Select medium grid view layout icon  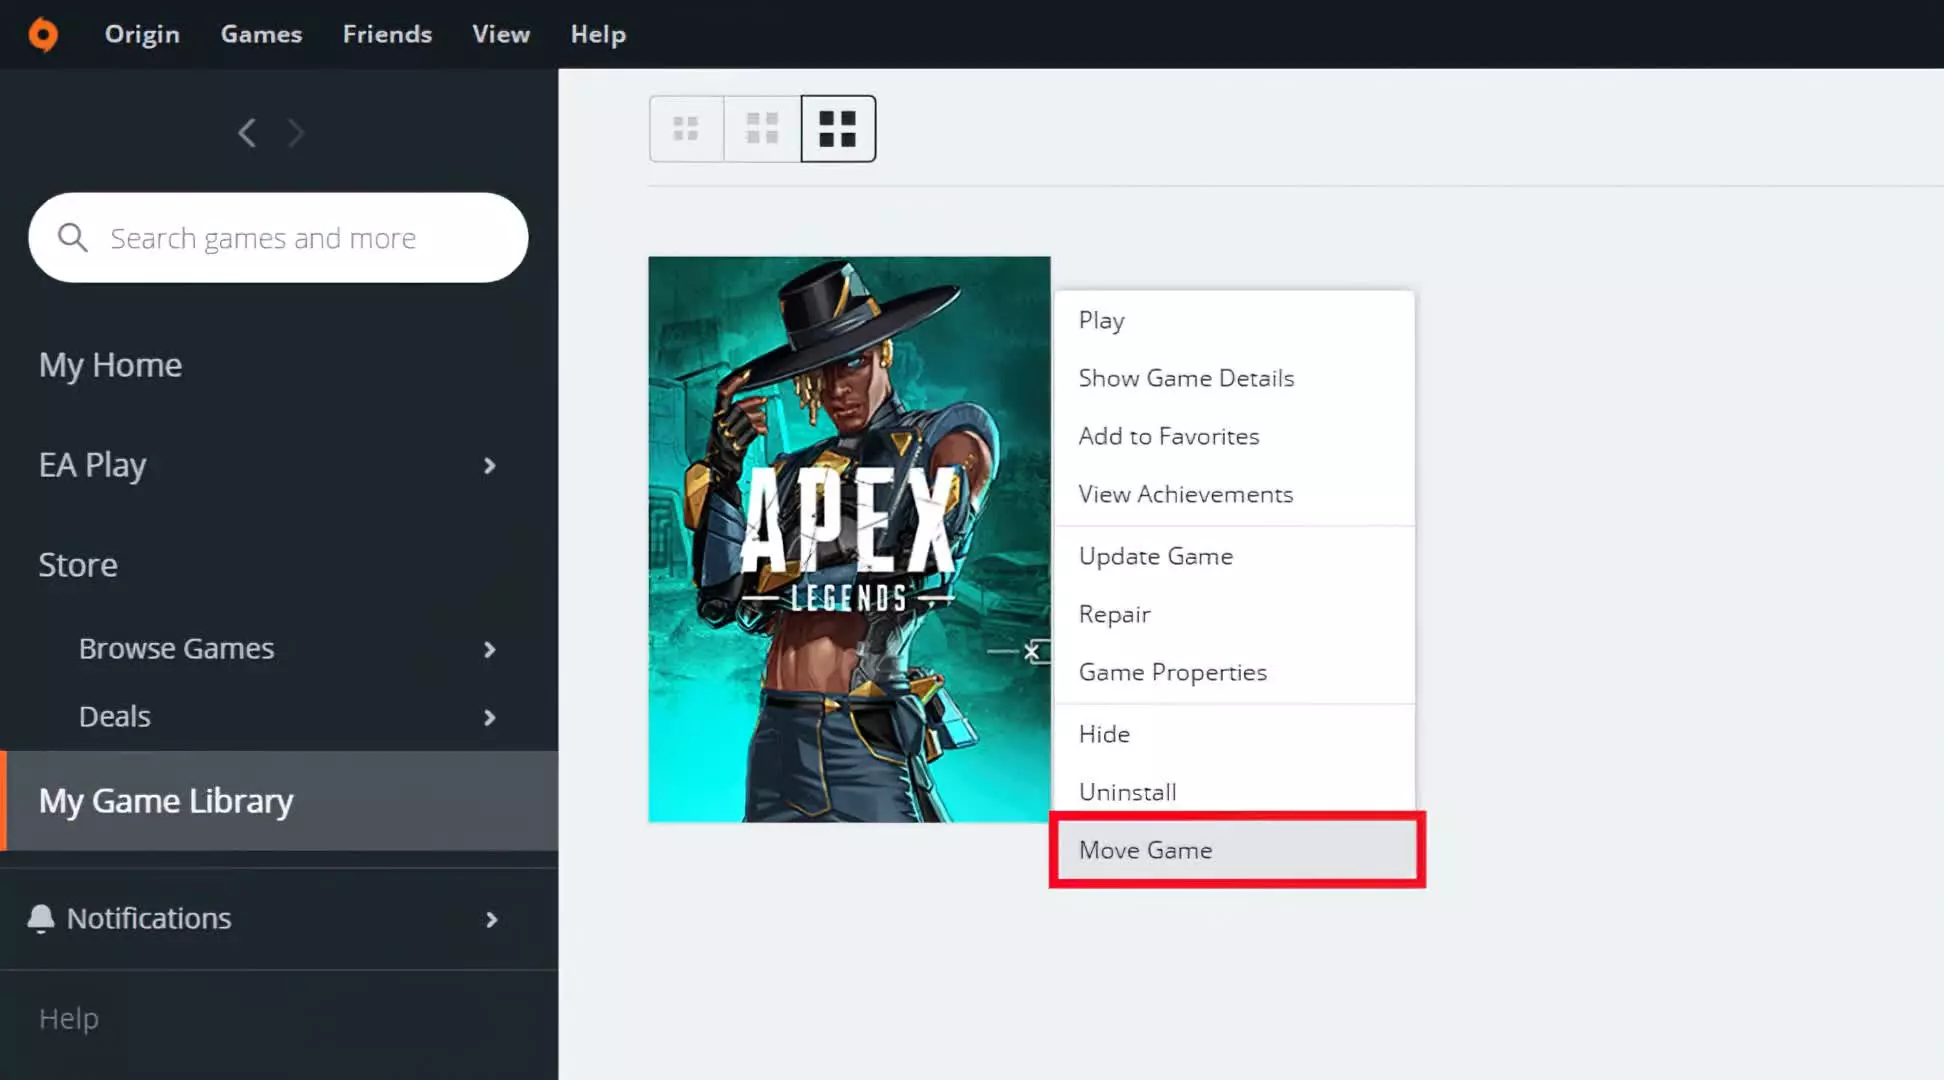[x=762, y=129]
